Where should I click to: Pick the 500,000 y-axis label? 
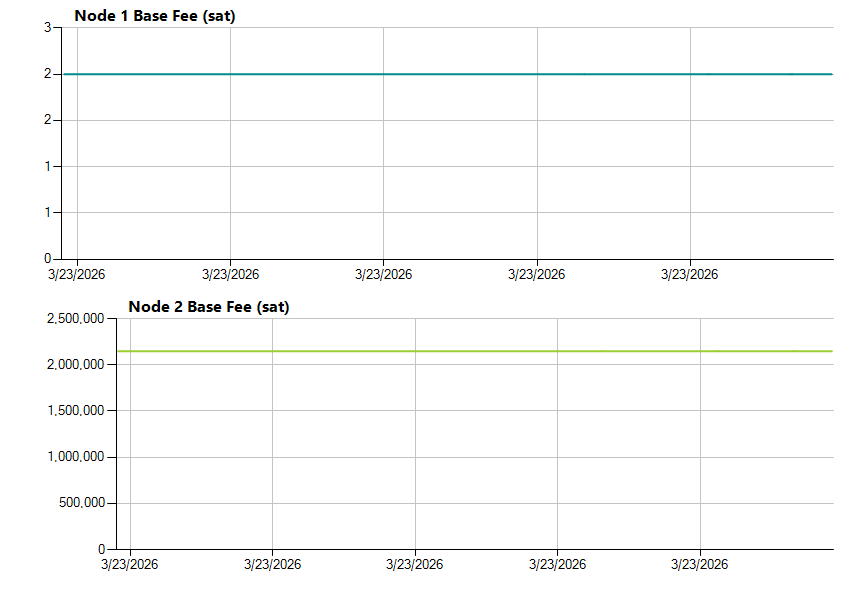(83, 503)
